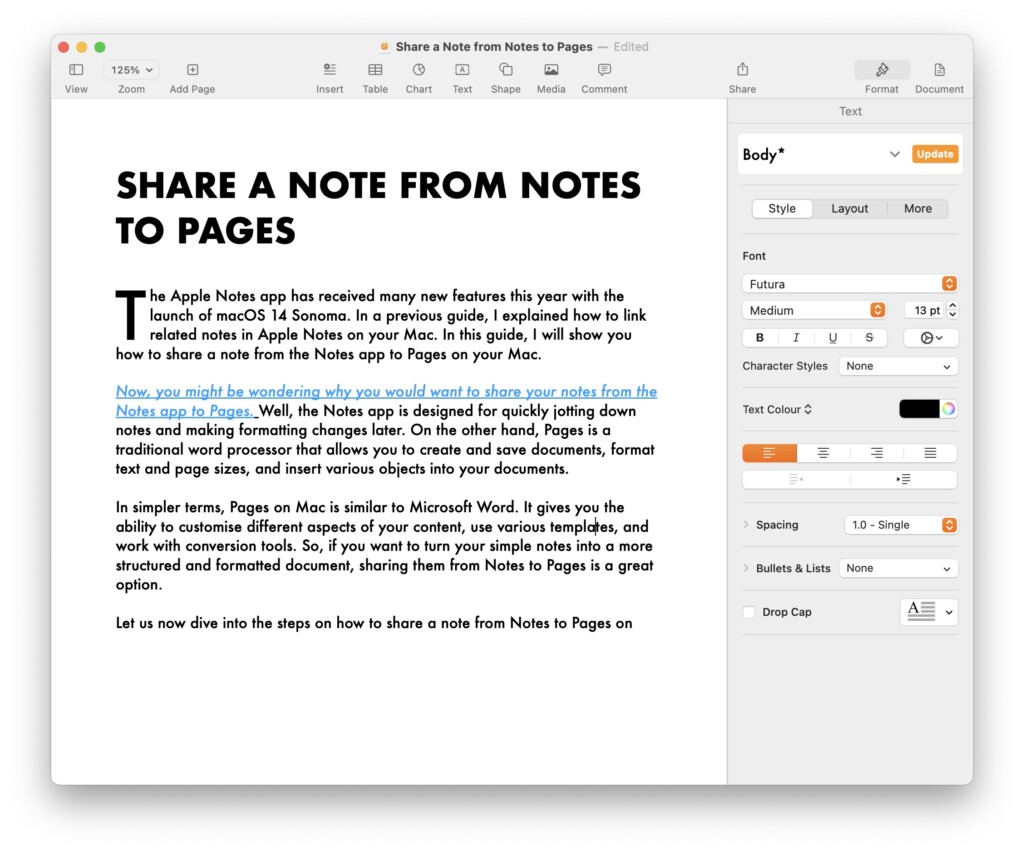This screenshot has width=1024, height=852.
Task: Open the Text Colour type selector
Action: pyautogui.click(x=777, y=409)
